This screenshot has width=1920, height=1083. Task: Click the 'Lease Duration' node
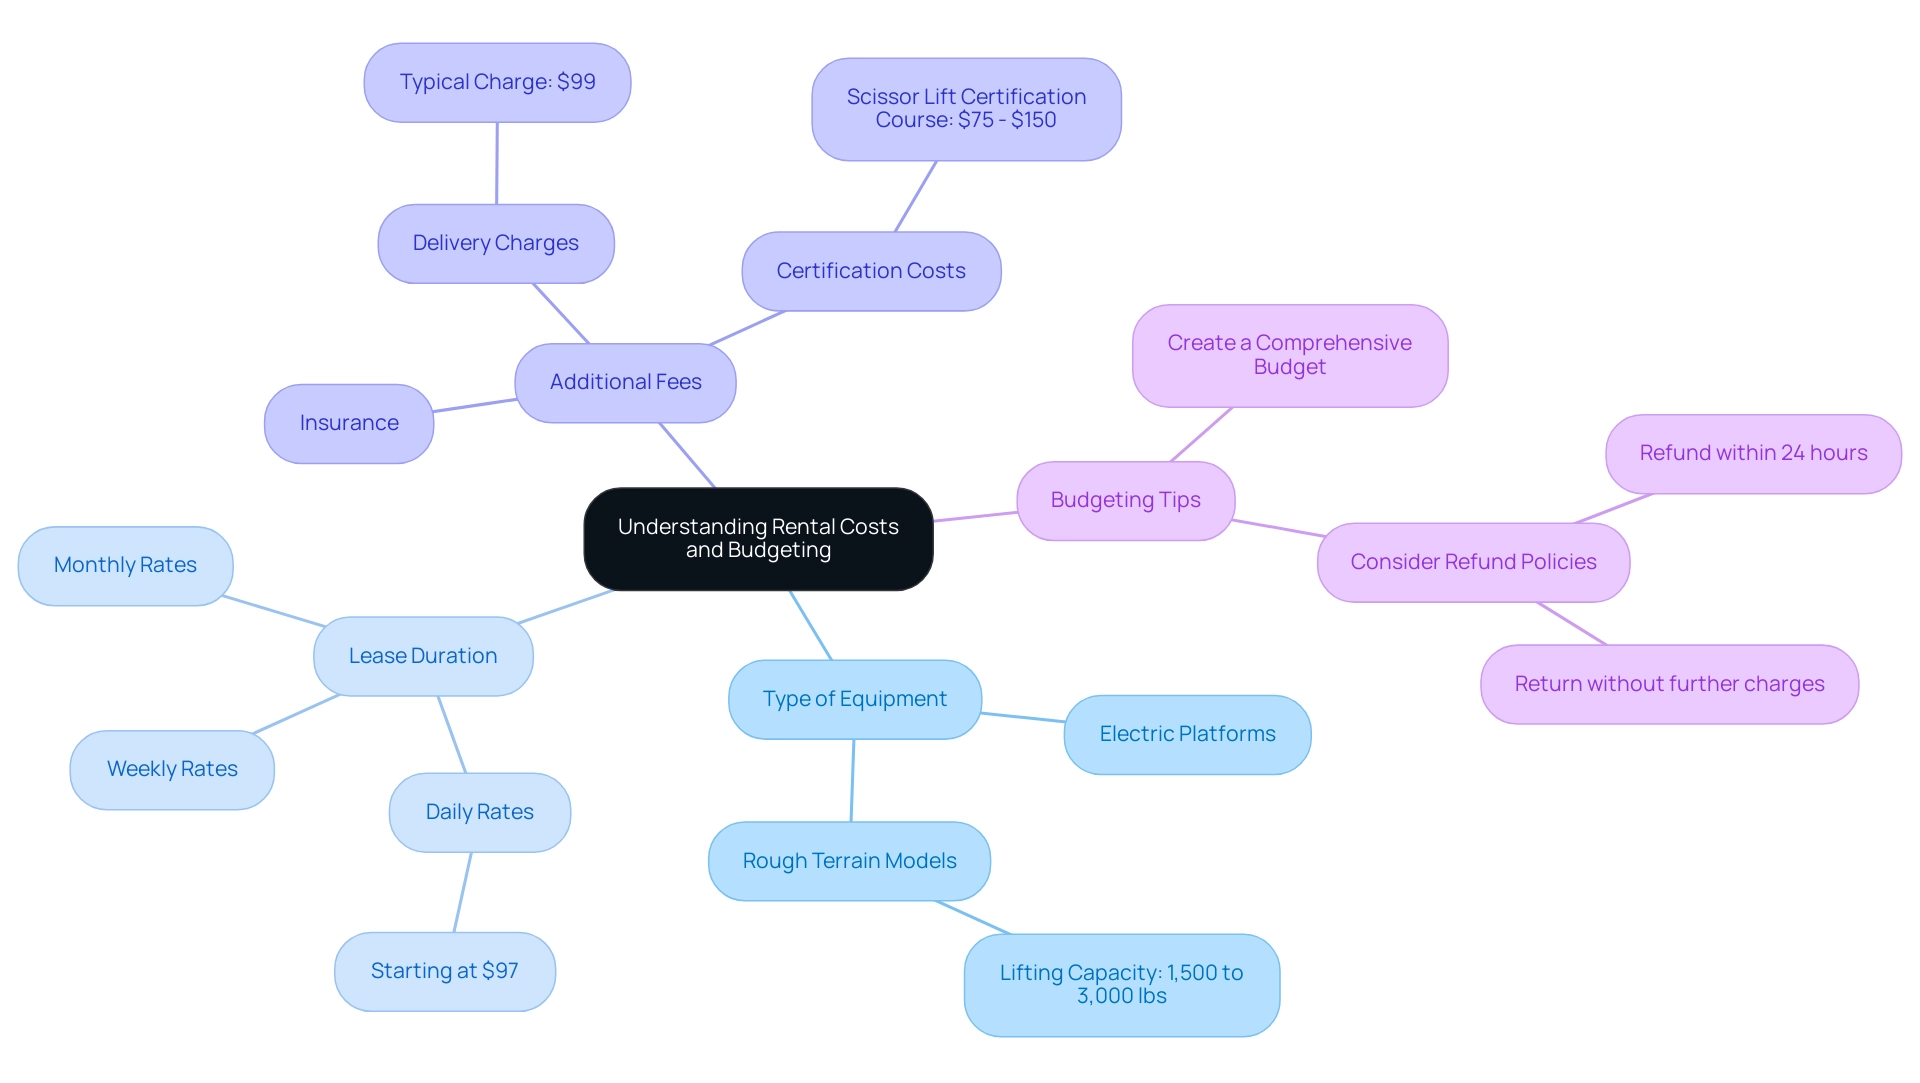click(407, 645)
